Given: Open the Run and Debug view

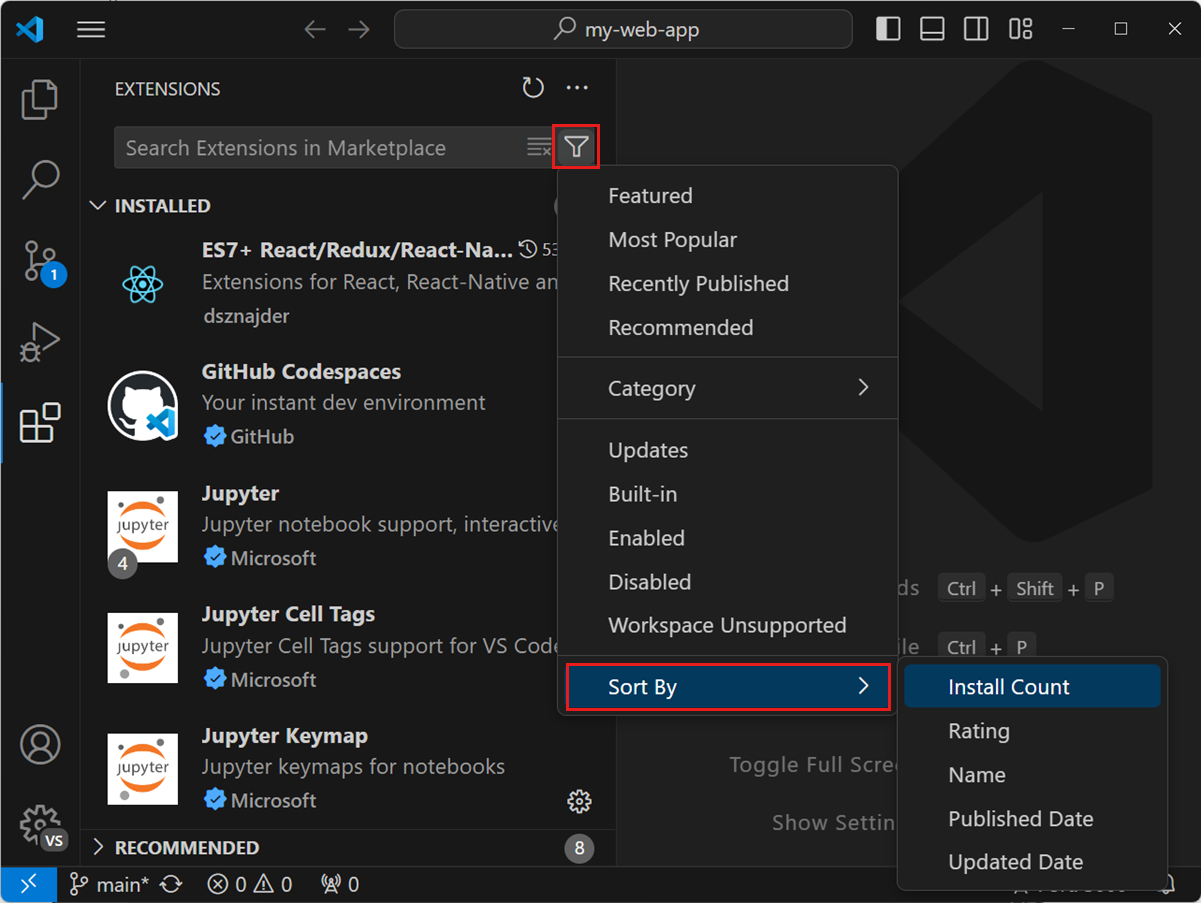Looking at the screenshot, I should pyautogui.click(x=40, y=342).
